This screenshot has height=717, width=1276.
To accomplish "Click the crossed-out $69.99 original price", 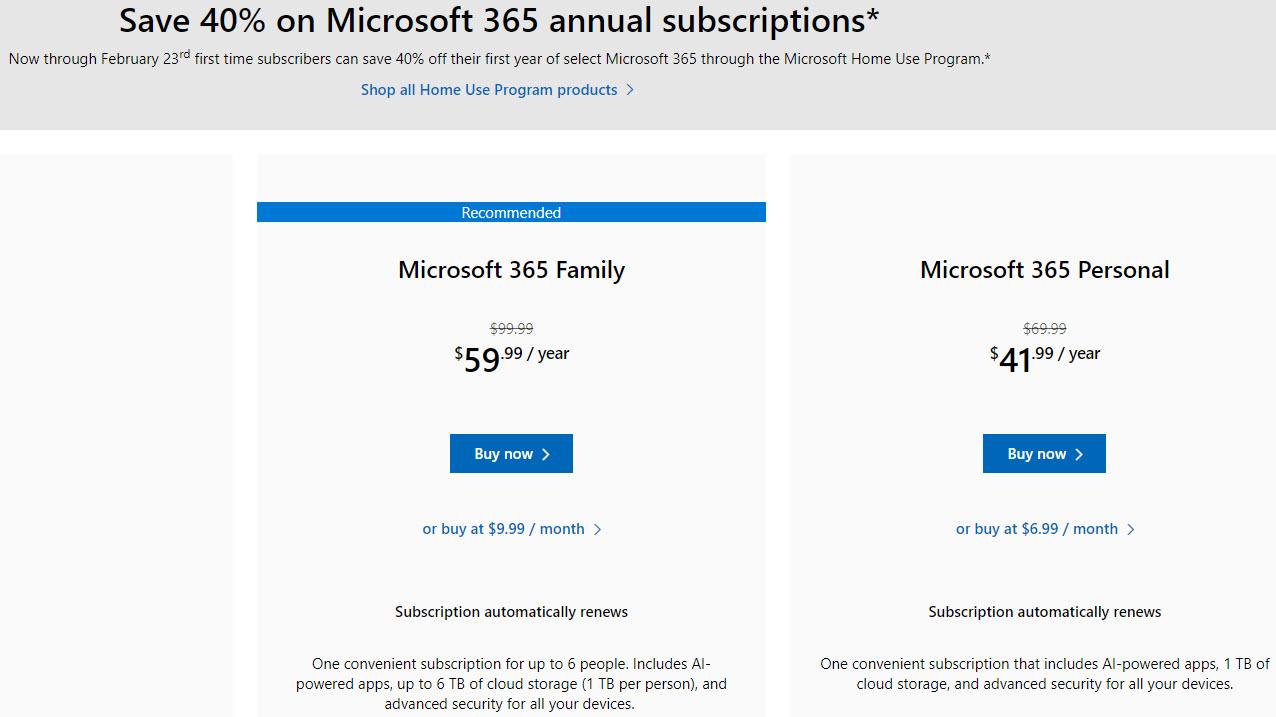I will point(1044,328).
